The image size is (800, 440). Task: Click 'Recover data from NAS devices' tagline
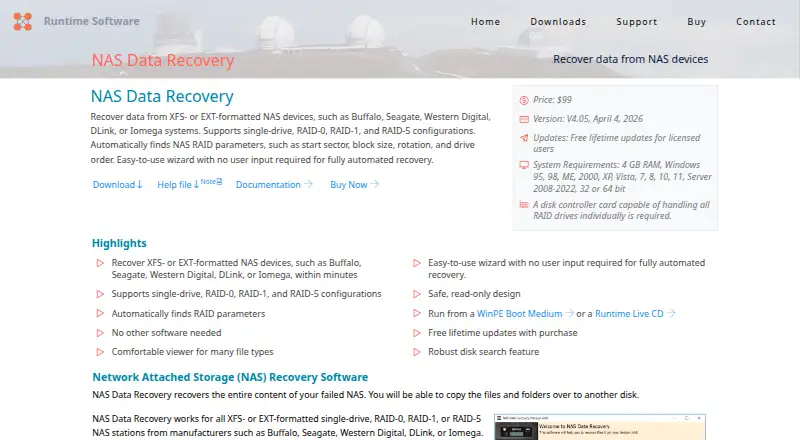click(x=631, y=59)
